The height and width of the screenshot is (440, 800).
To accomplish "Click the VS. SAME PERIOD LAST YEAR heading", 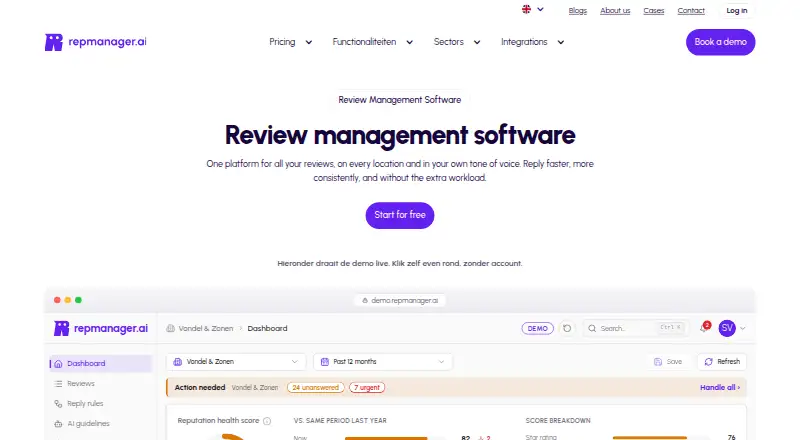I will [x=340, y=421].
